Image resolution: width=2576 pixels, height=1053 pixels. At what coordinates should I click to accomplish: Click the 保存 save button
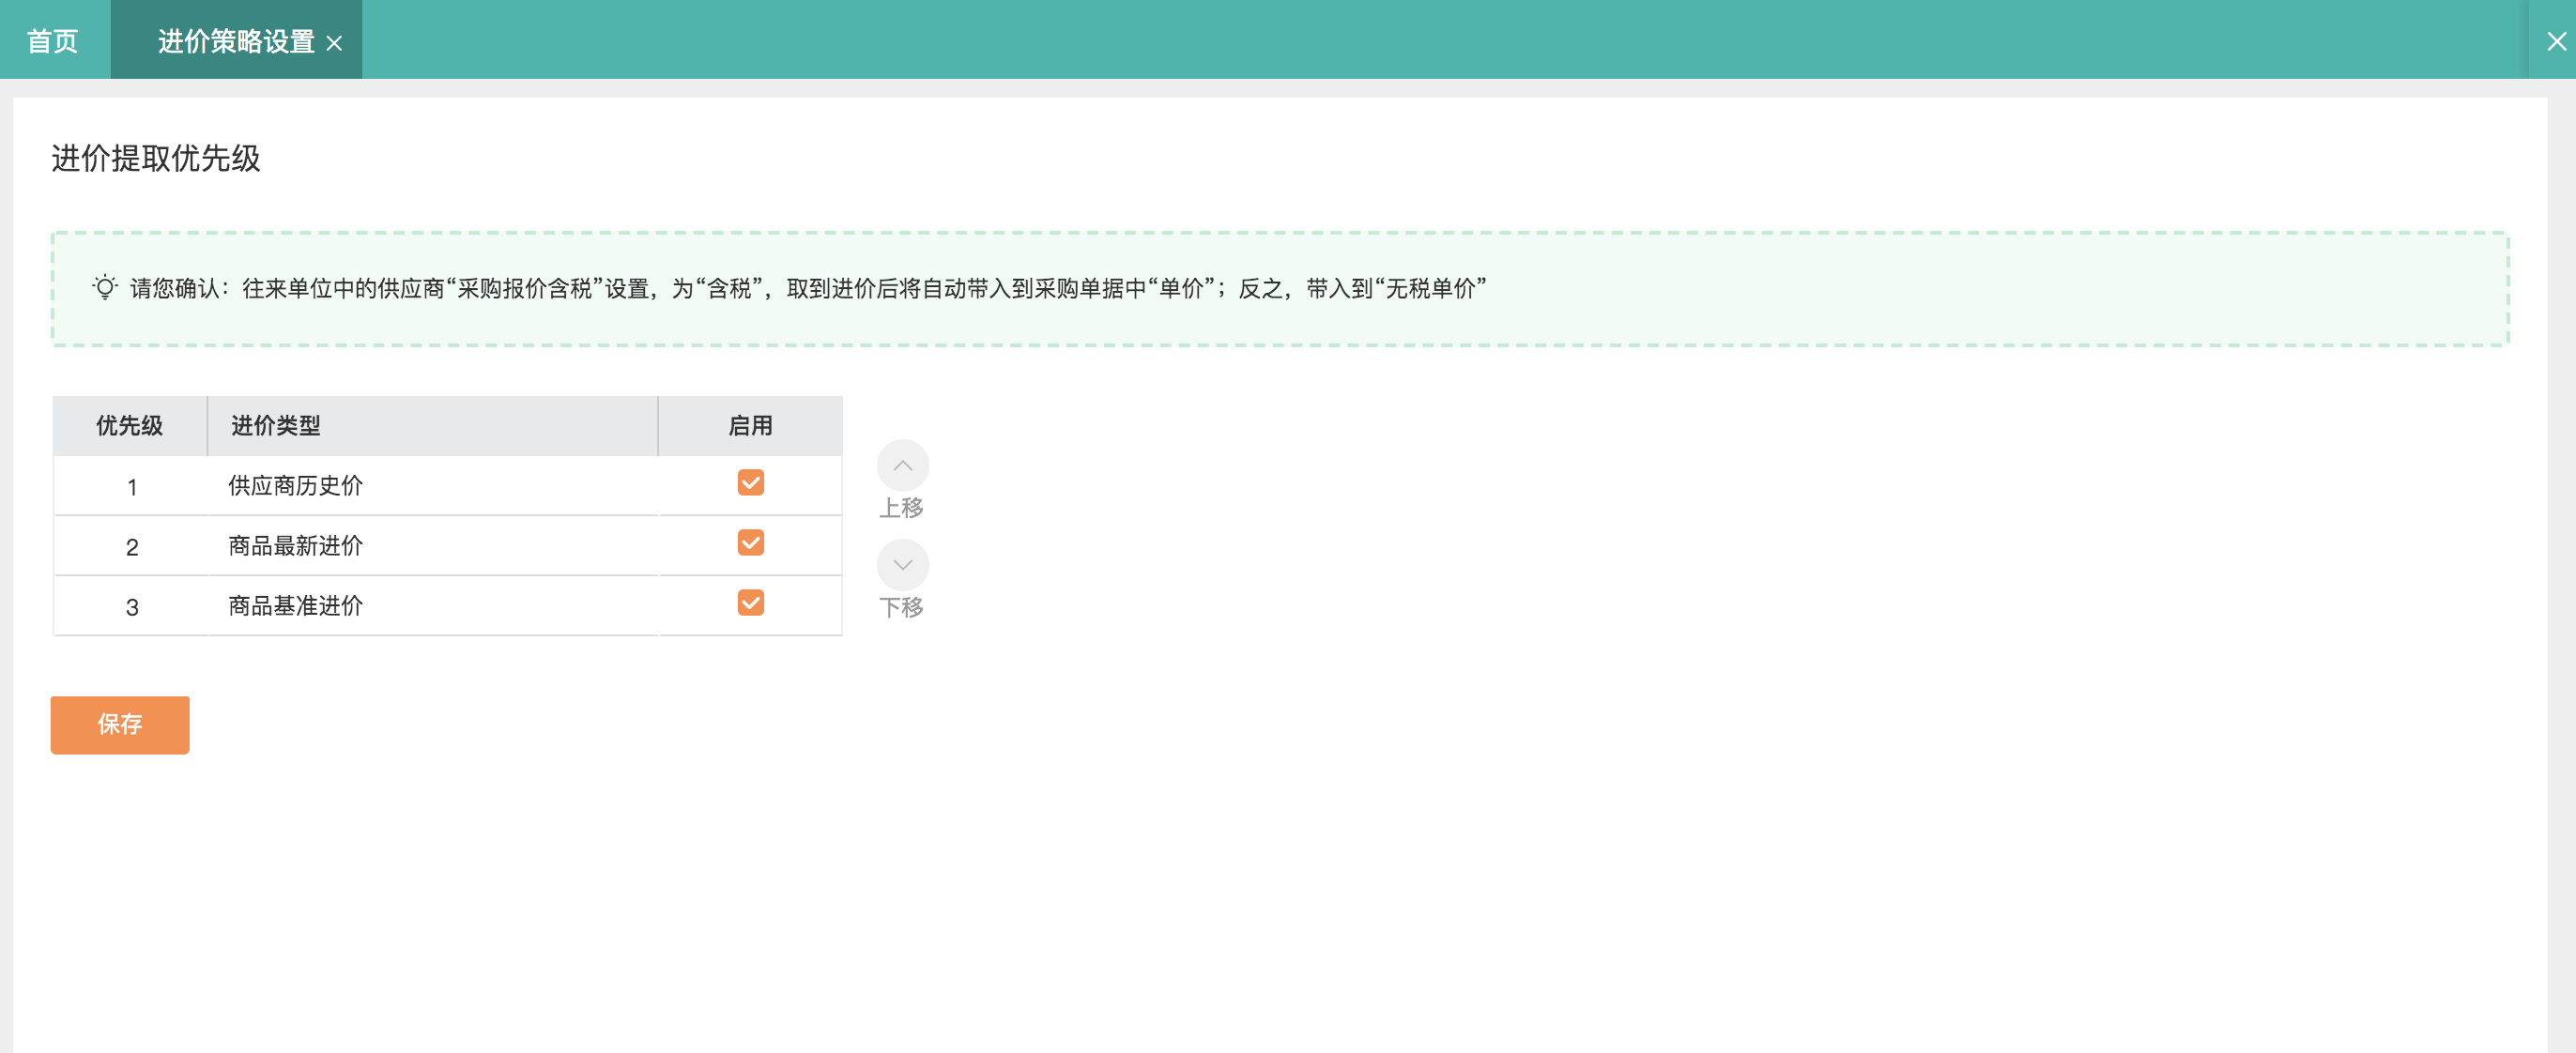[120, 725]
